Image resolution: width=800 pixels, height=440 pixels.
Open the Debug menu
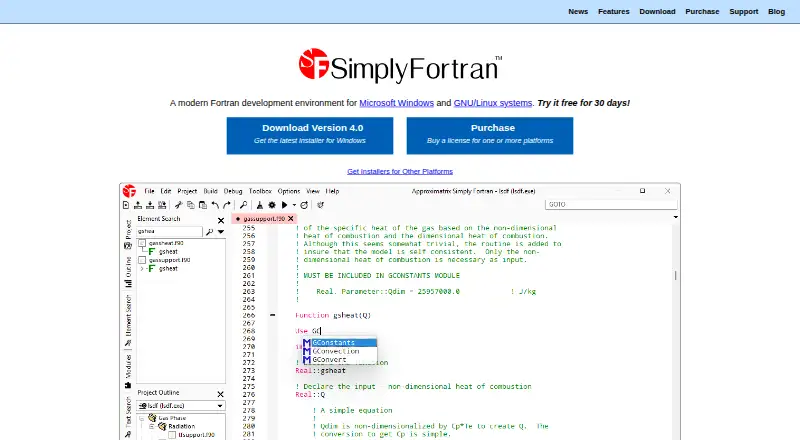[233, 191]
